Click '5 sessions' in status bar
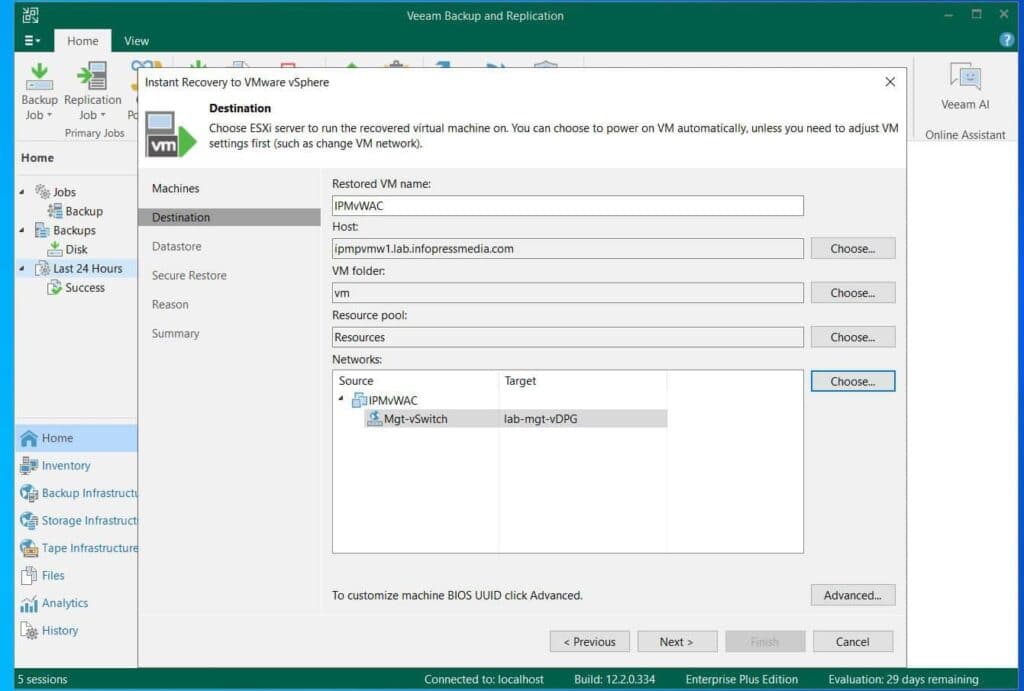 [42, 679]
